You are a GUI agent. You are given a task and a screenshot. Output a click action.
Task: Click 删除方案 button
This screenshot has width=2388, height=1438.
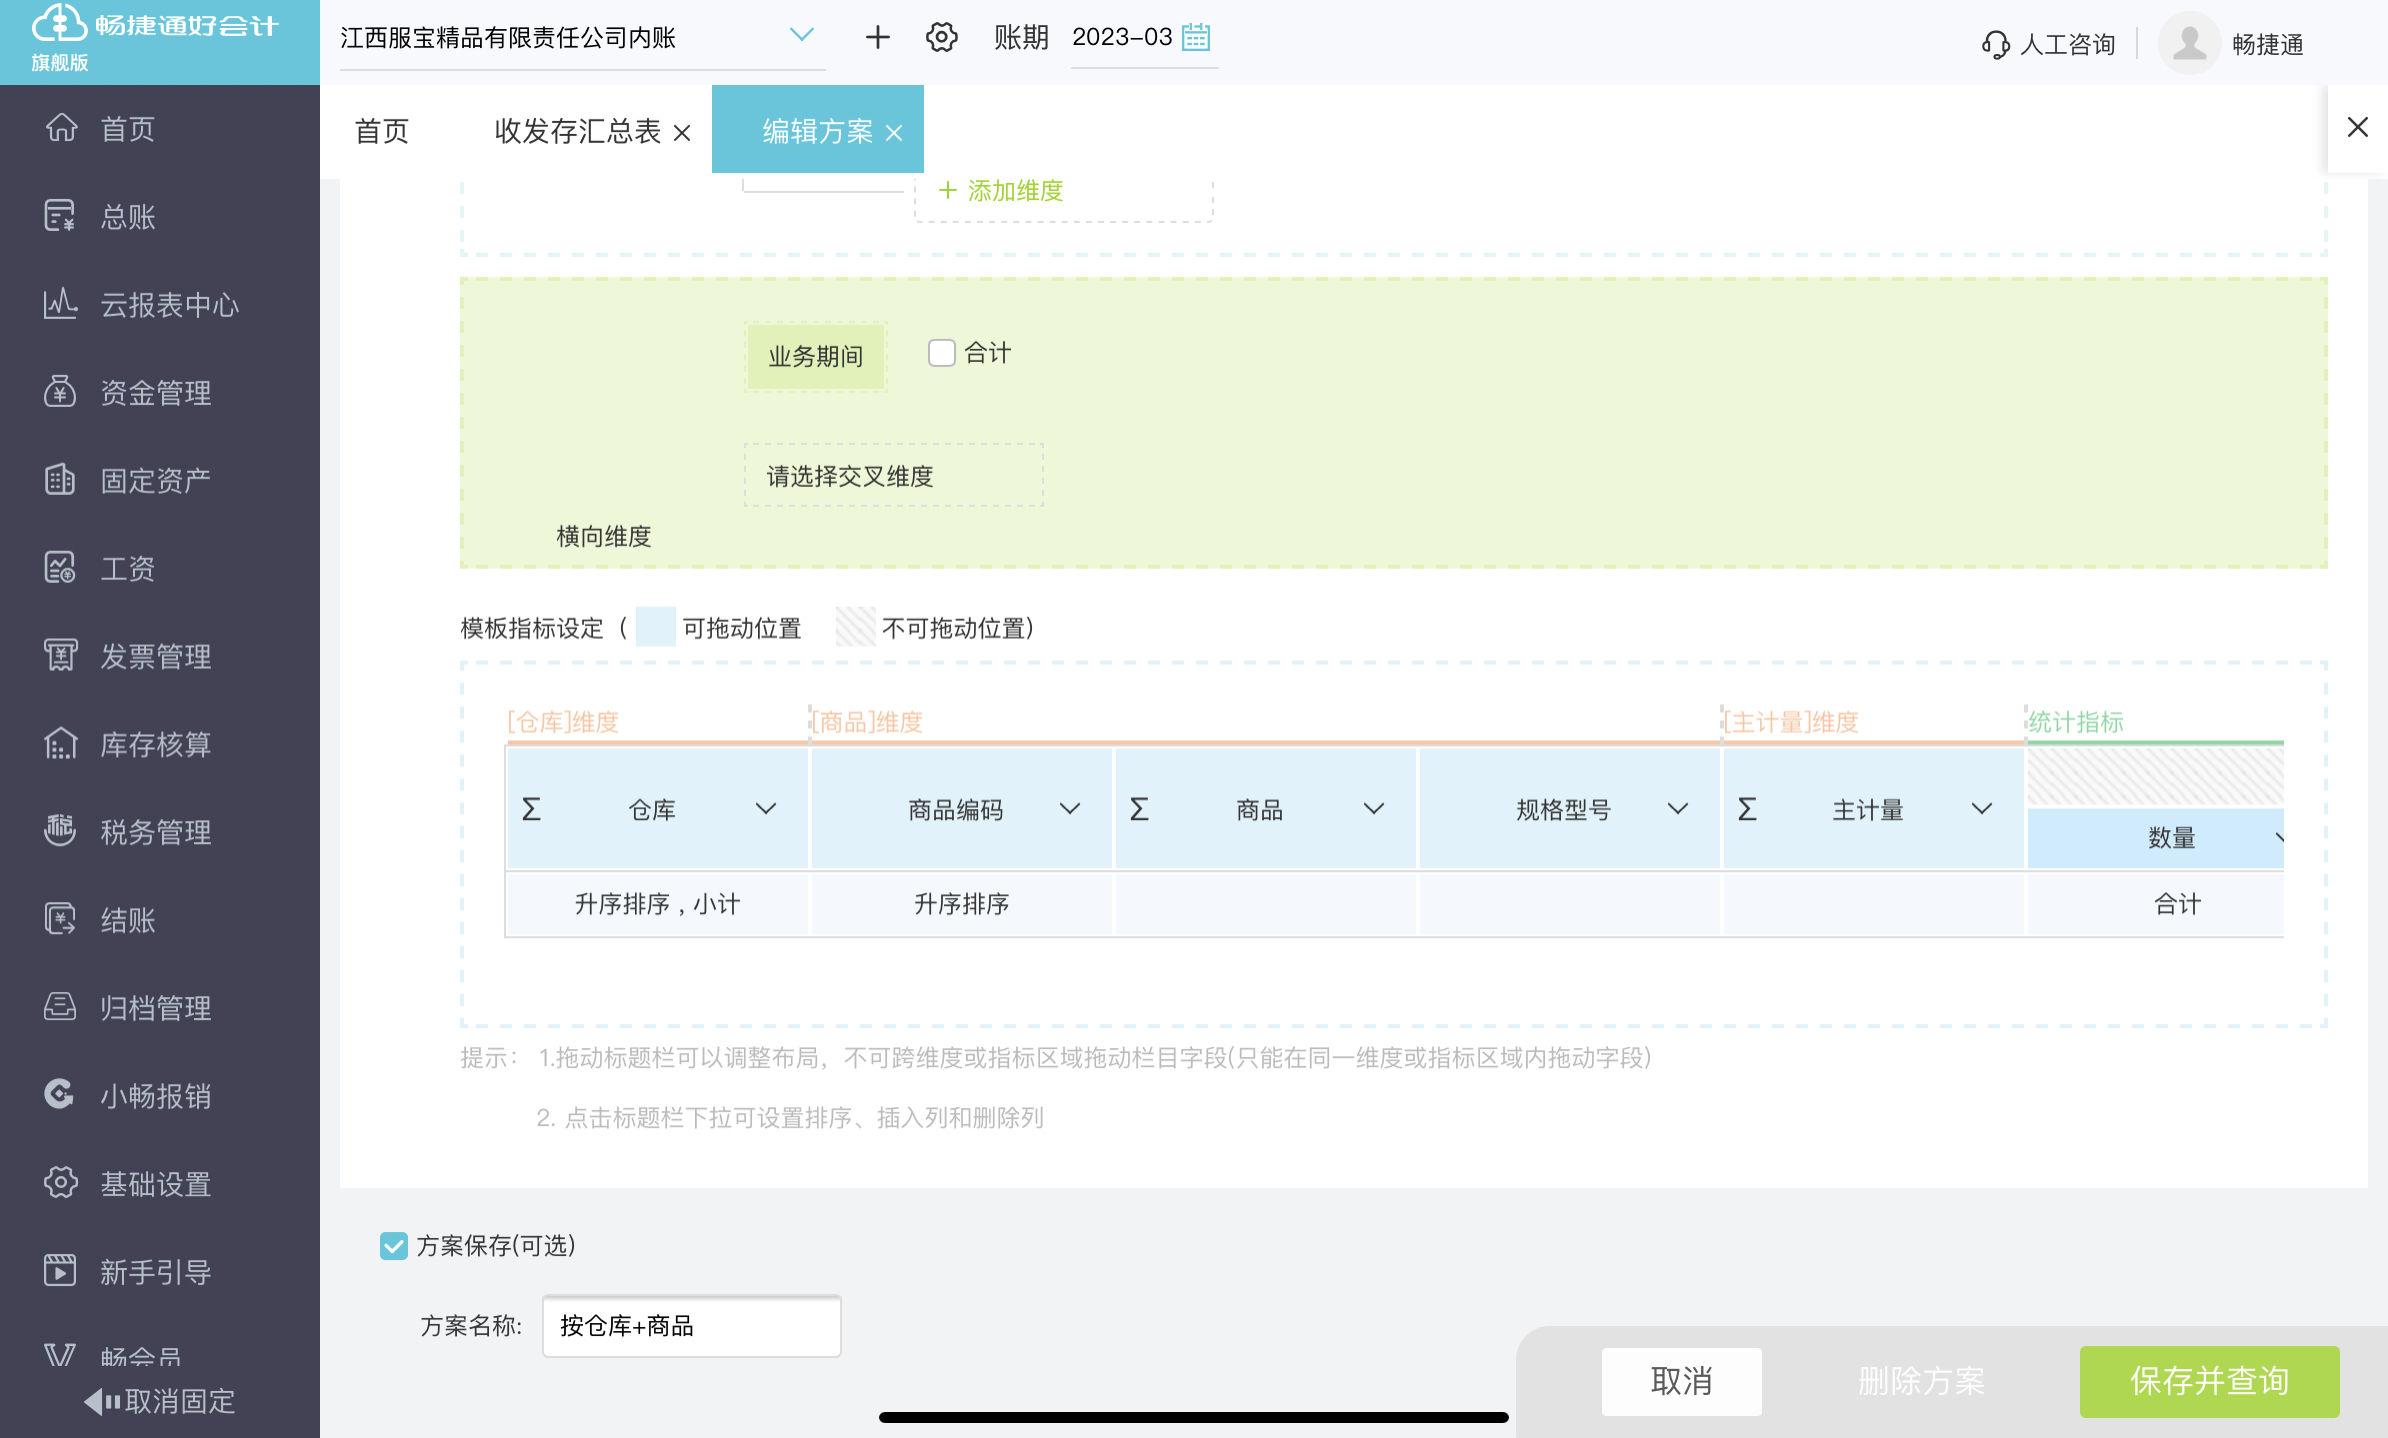point(1922,1380)
